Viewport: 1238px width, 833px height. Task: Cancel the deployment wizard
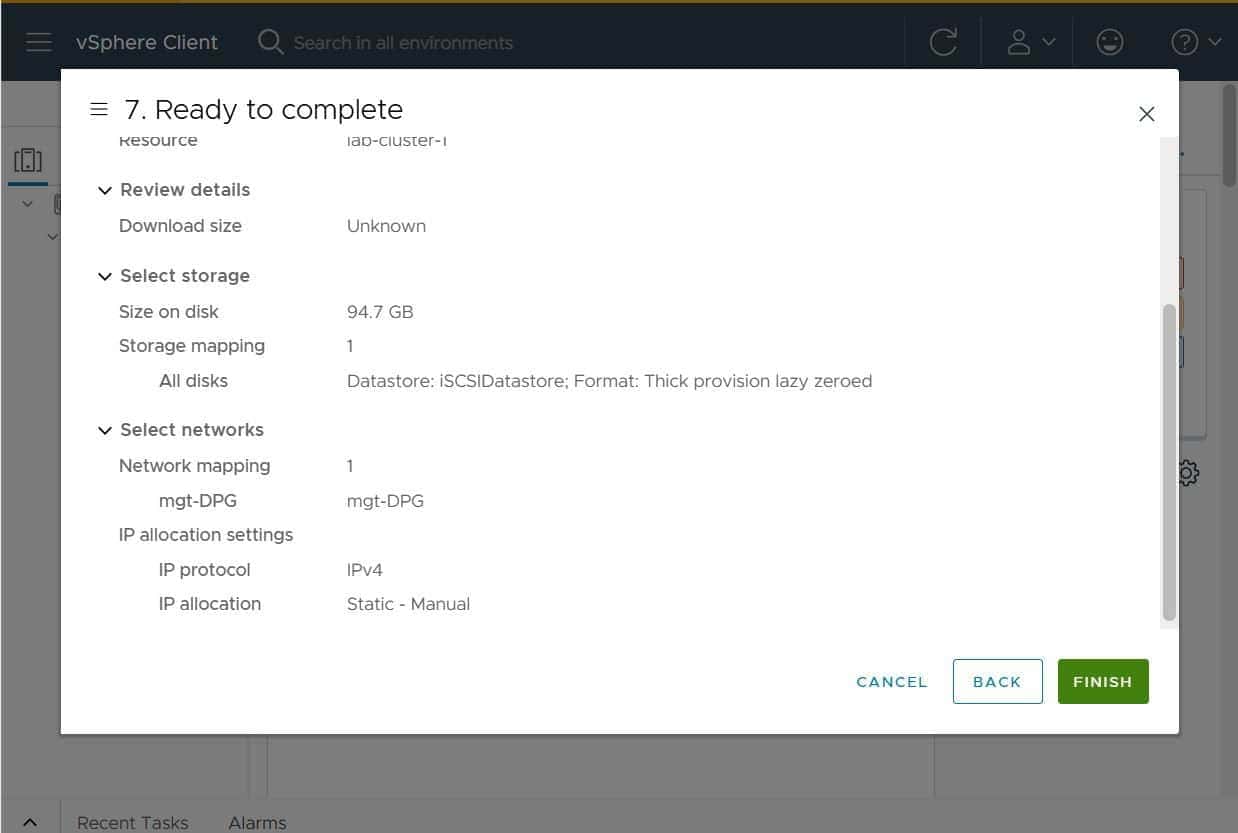click(x=891, y=681)
